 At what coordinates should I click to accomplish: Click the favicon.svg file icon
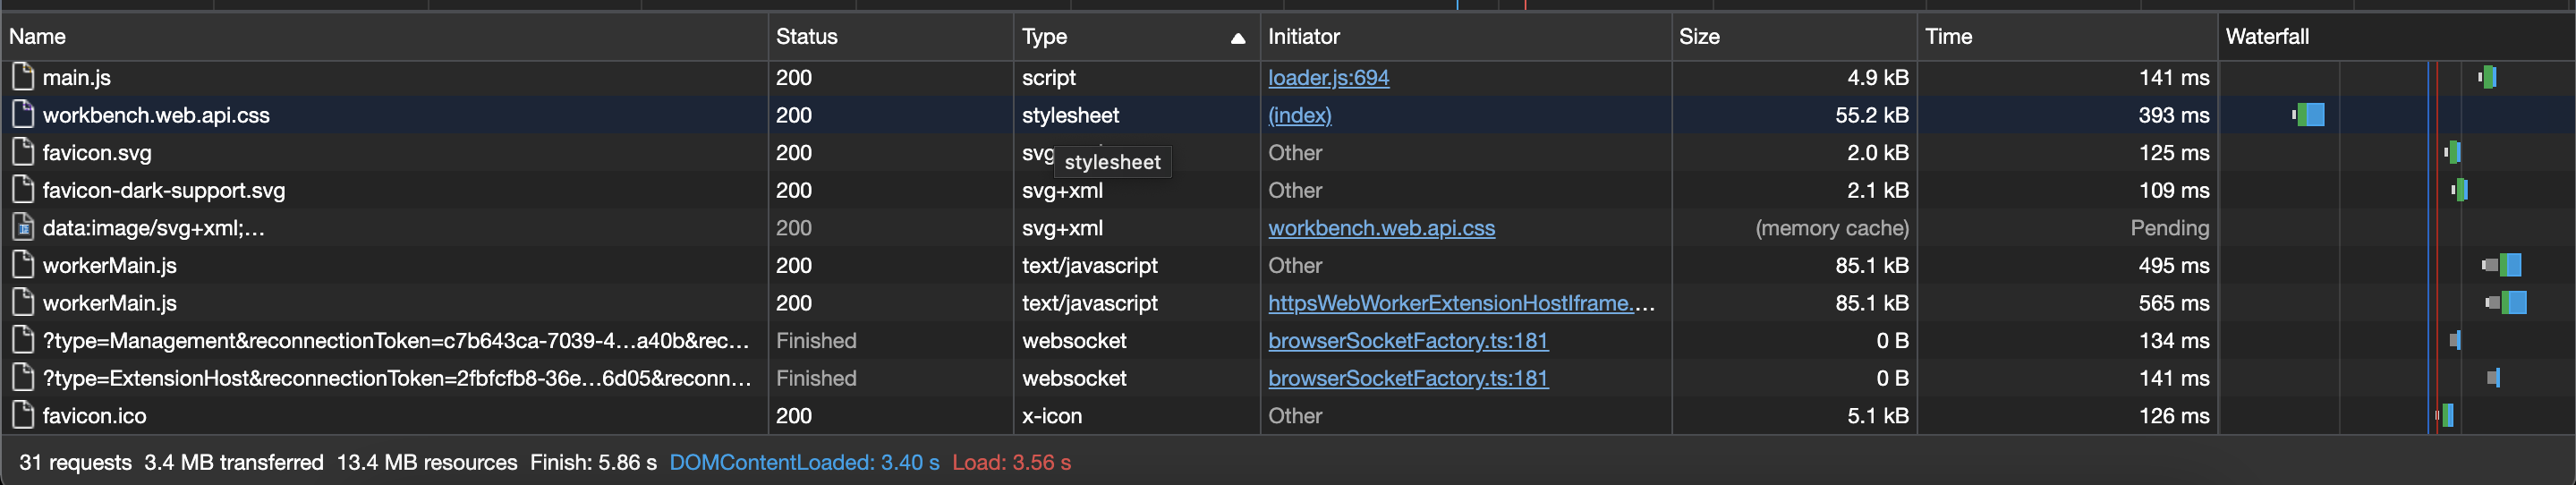[22, 153]
